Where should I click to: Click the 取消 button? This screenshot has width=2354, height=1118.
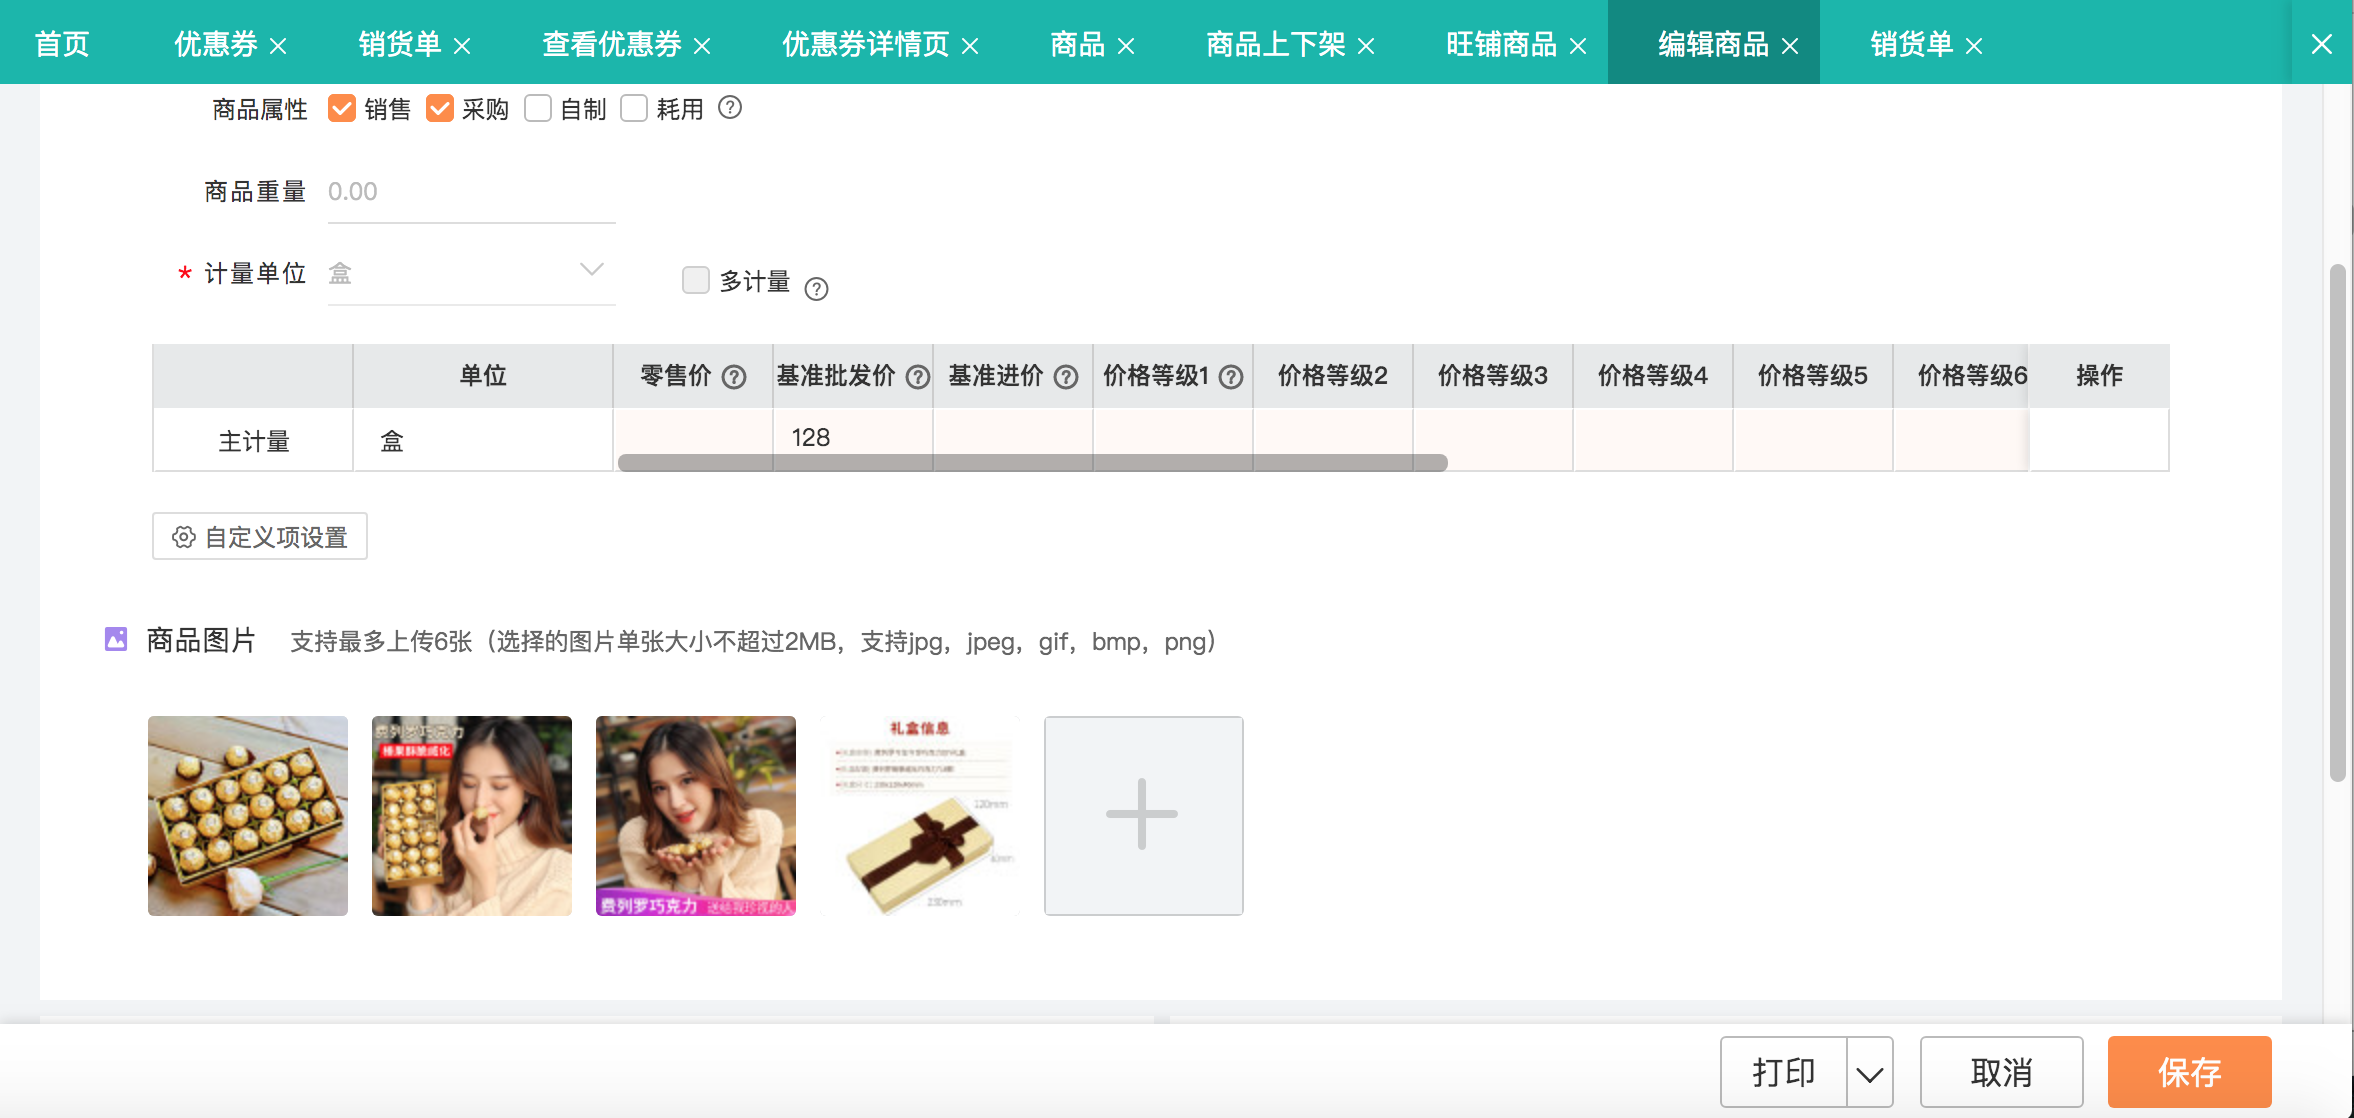2004,1071
